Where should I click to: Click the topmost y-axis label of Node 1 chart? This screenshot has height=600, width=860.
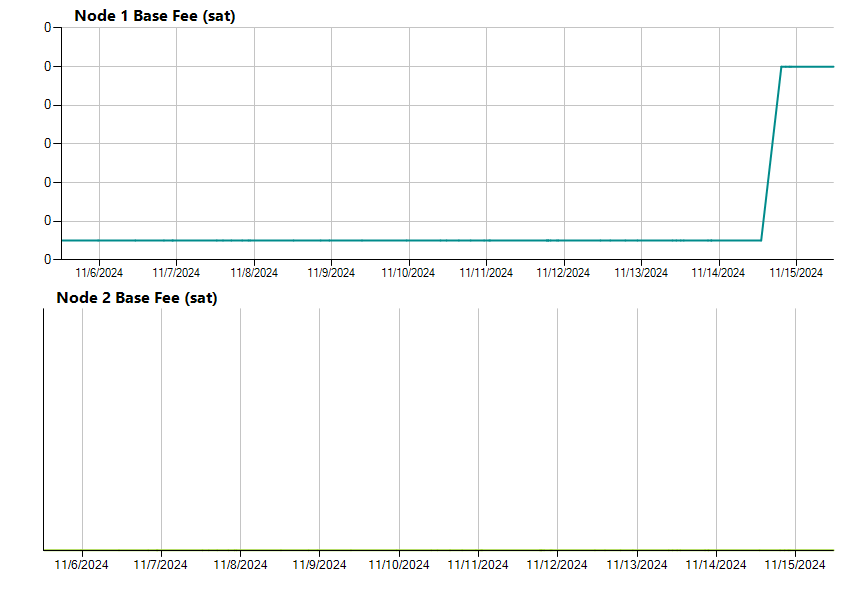pos(46,27)
